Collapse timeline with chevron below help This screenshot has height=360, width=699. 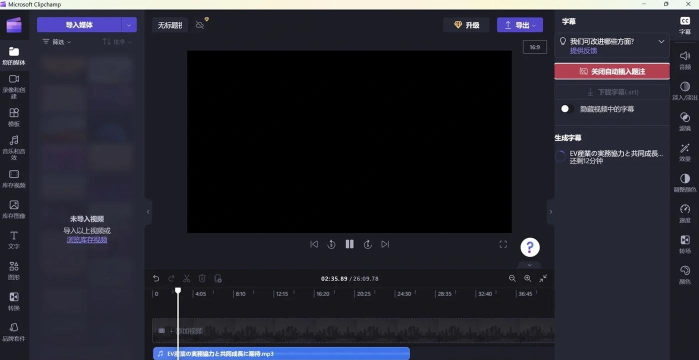coord(530,265)
